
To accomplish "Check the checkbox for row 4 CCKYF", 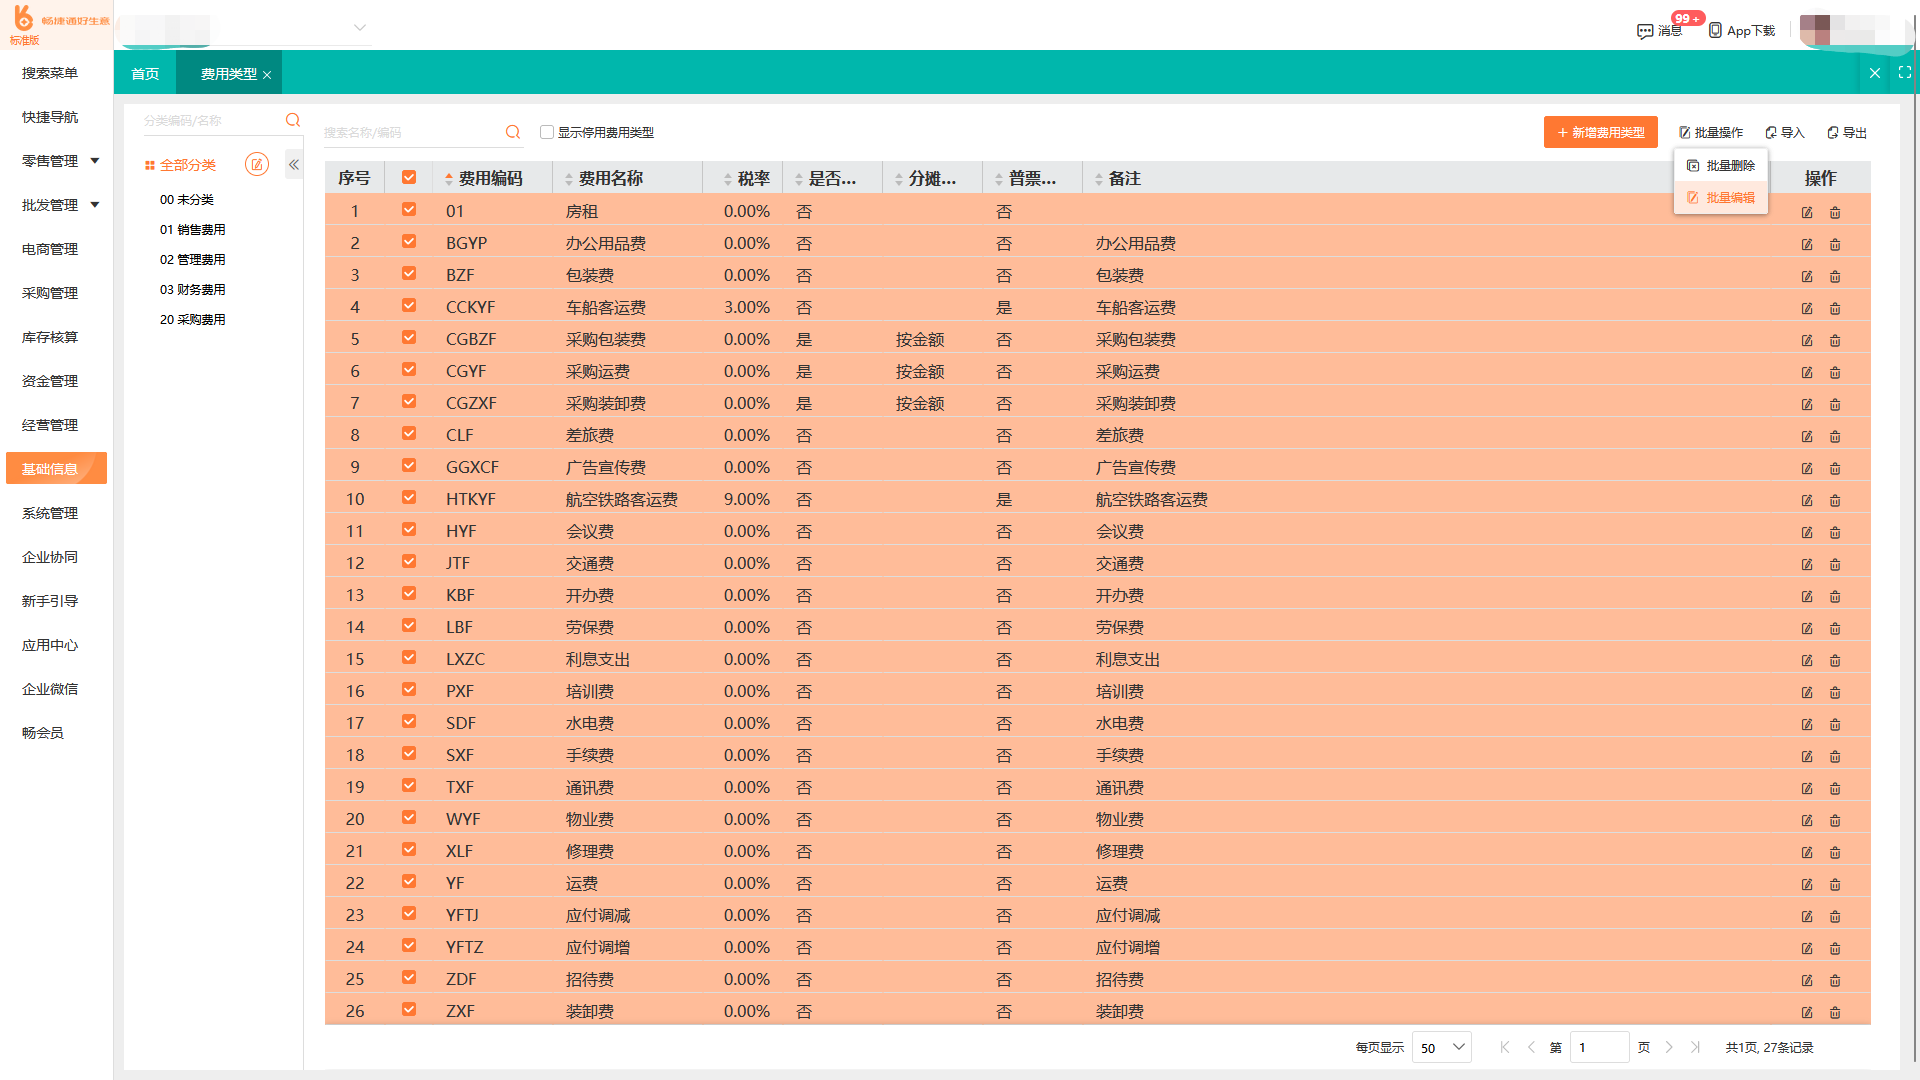I will click(x=407, y=306).
